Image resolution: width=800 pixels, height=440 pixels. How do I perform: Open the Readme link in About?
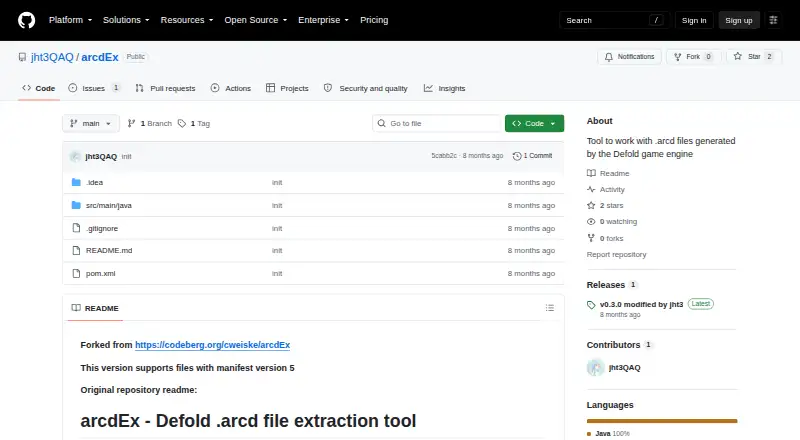[608, 174]
